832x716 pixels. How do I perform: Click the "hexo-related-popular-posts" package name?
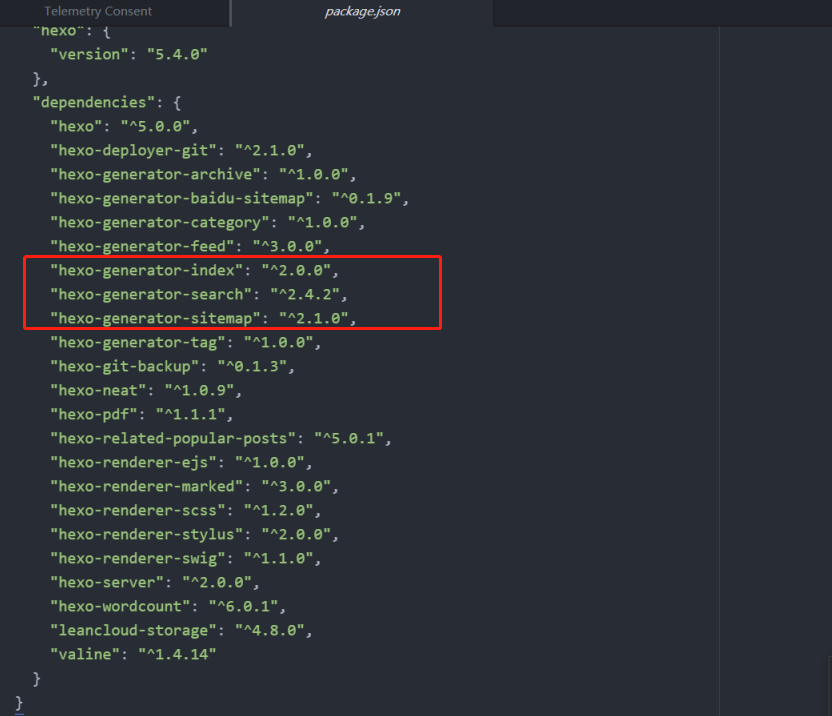[172, 438]
